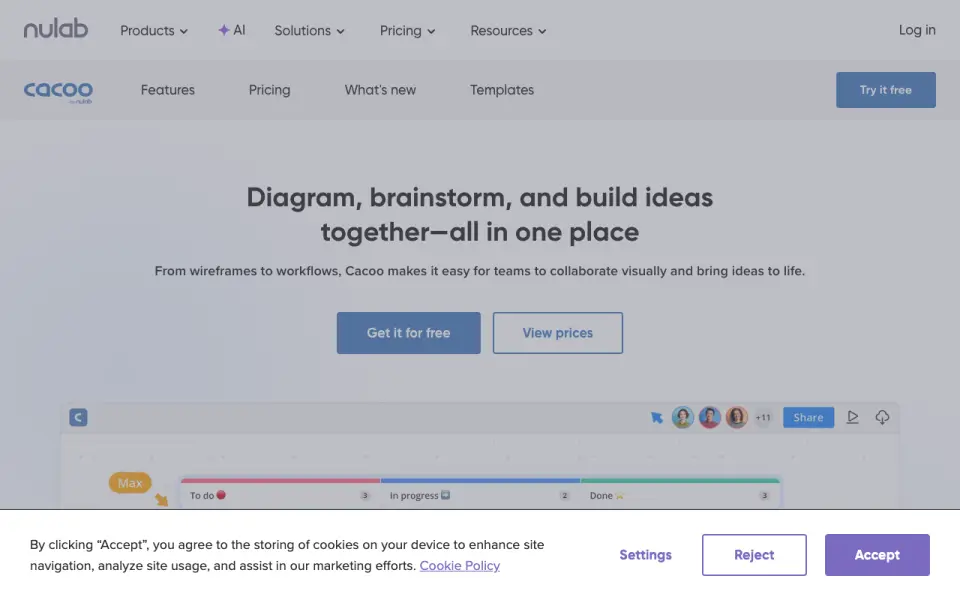Screen dimensions: 960x600
Task: Expand the Products dropdown
Action: [154, 31]
